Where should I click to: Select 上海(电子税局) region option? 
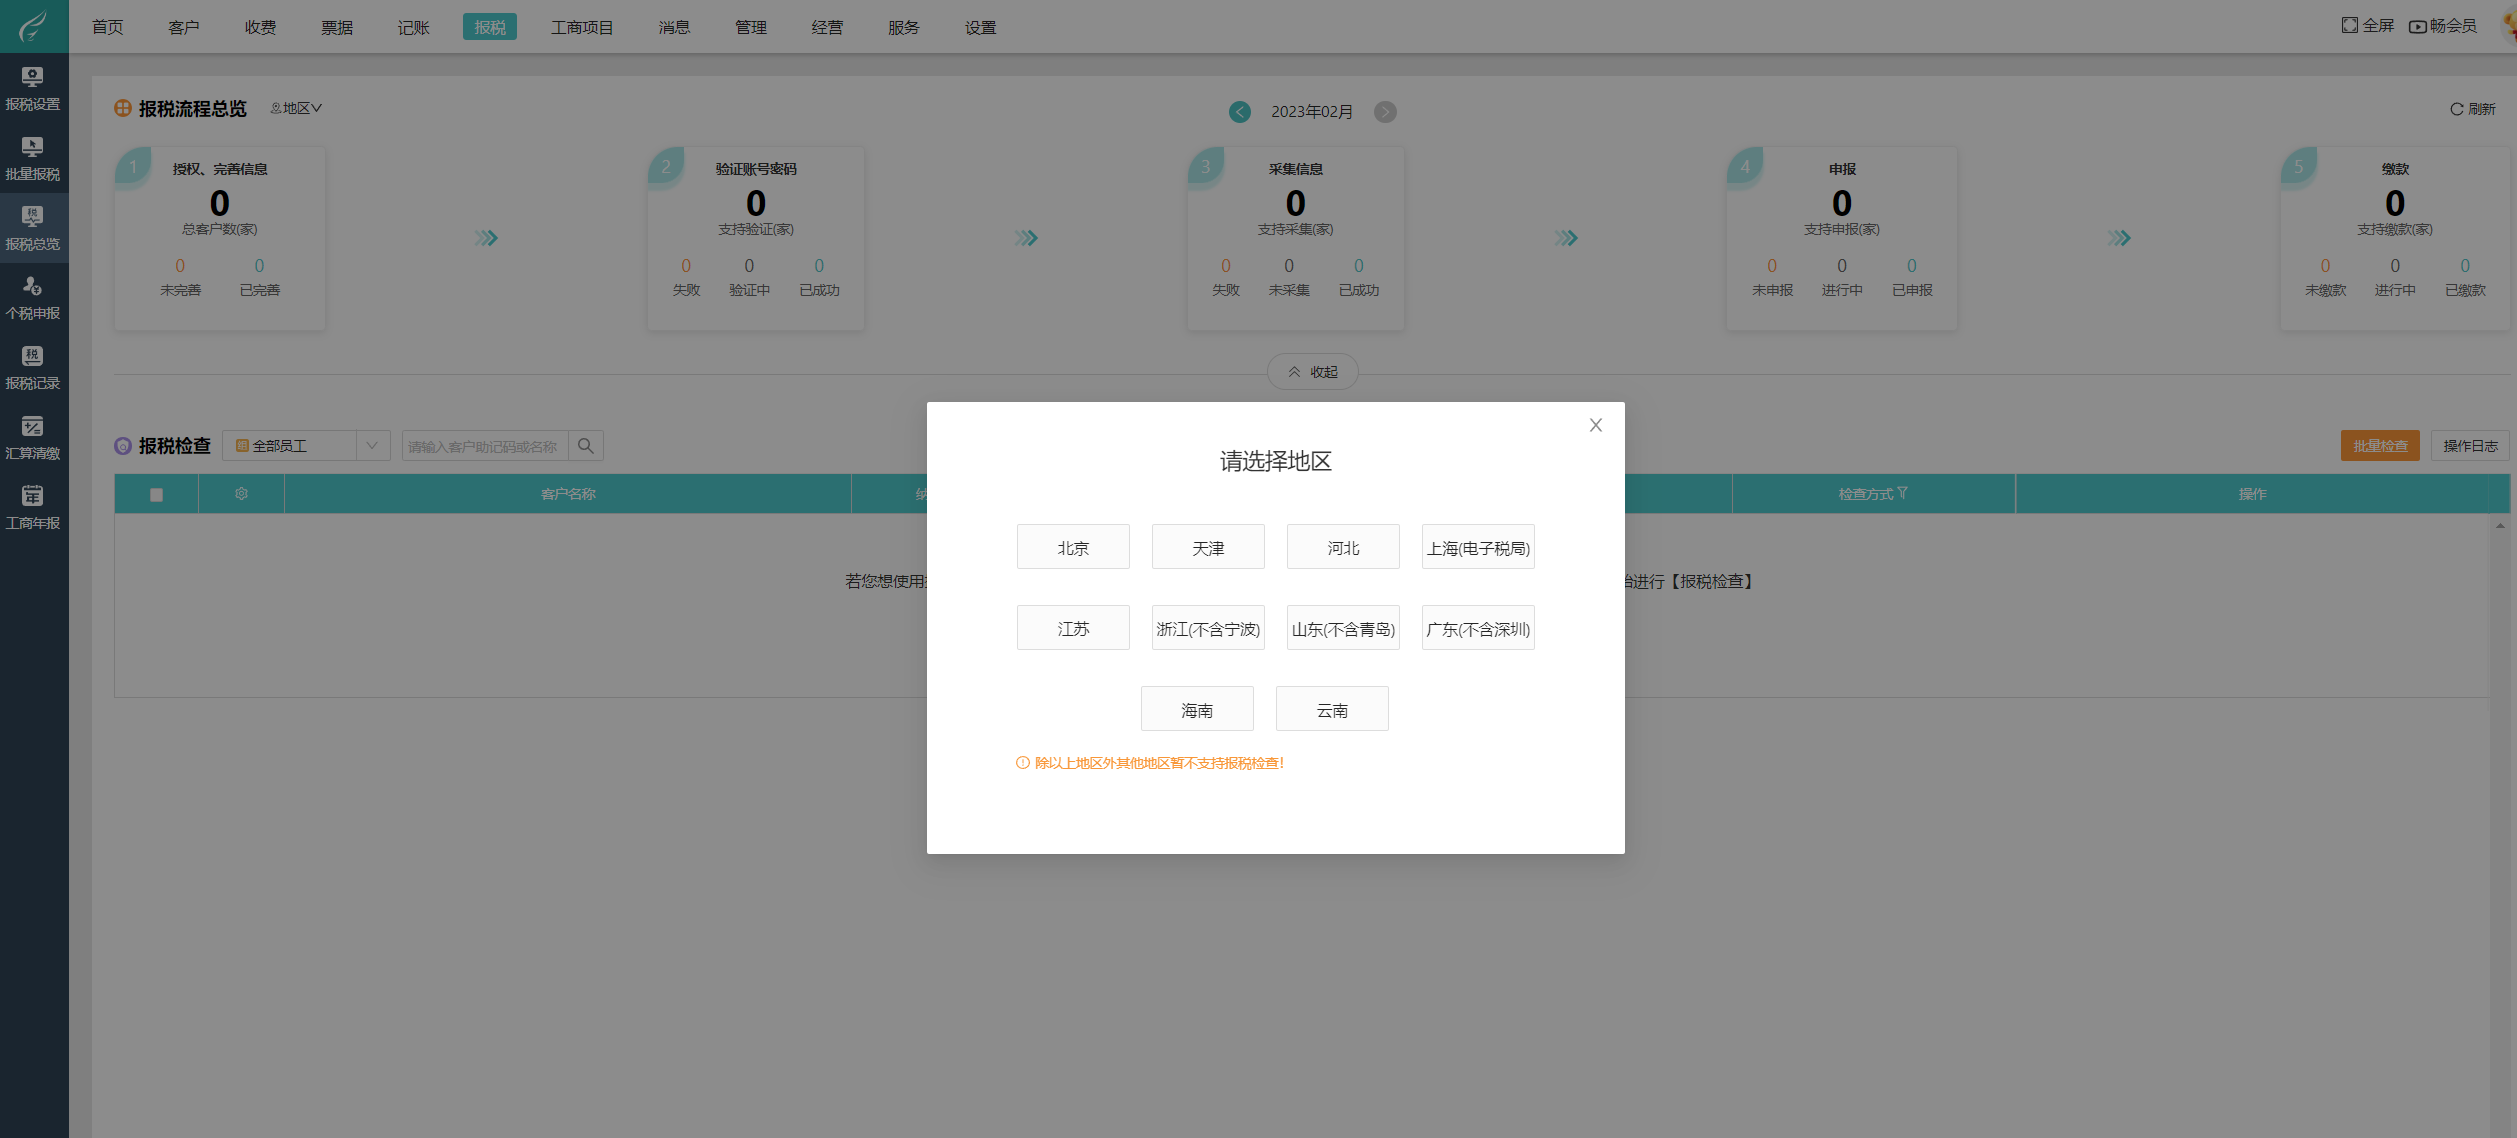(1478, 547)
